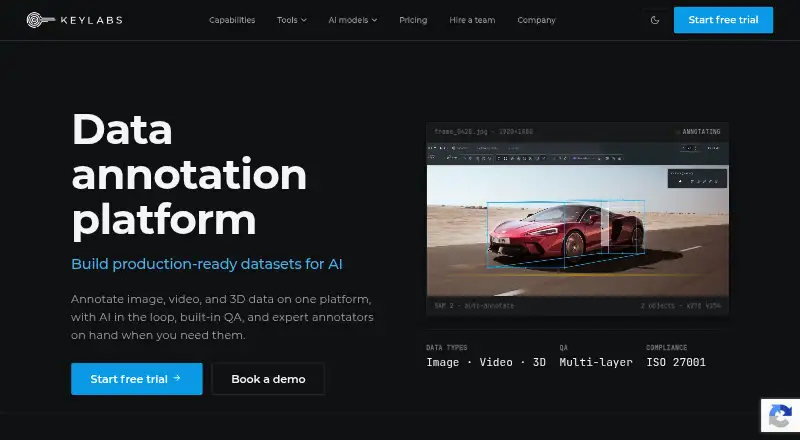800x440 pixels.
Task: Click the 'Annotate image, video, and 3D data' paragraph
Action: tap(222, 317)
